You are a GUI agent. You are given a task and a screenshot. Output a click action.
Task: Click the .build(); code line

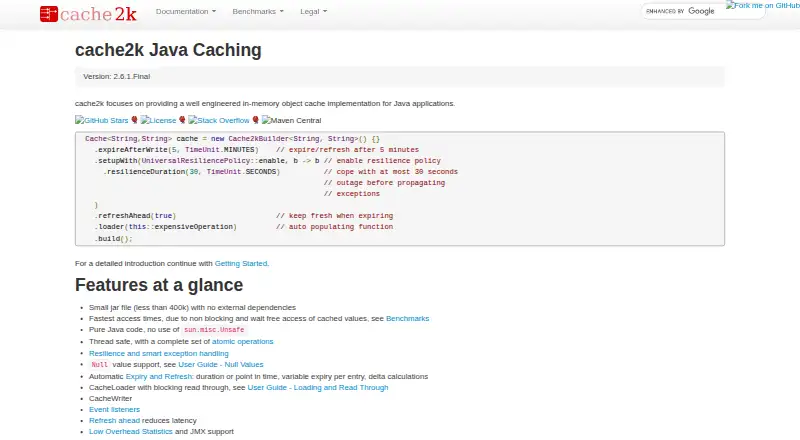[113, 238]
